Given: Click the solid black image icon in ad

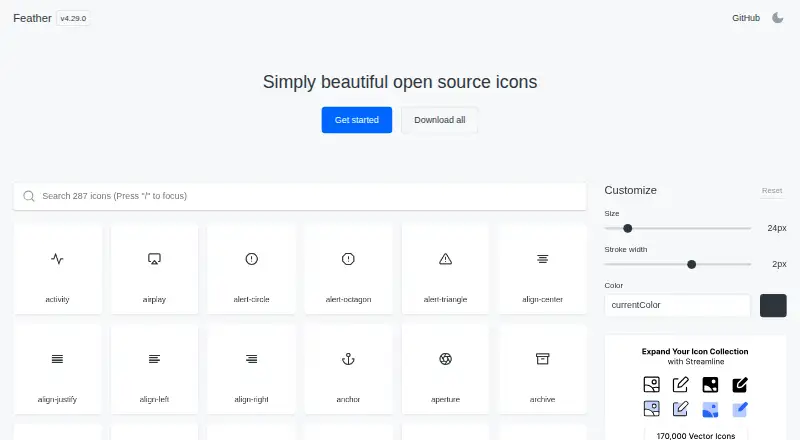Looking at the screenshot, I should coord(710,384).
